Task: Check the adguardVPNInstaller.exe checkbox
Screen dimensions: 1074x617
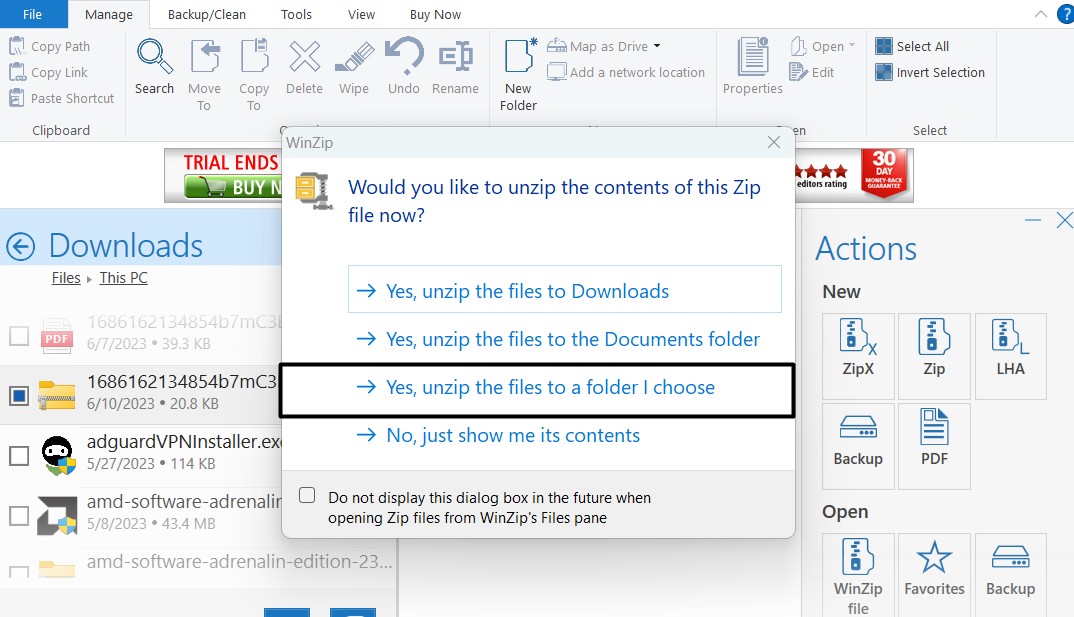Action: 18,456
